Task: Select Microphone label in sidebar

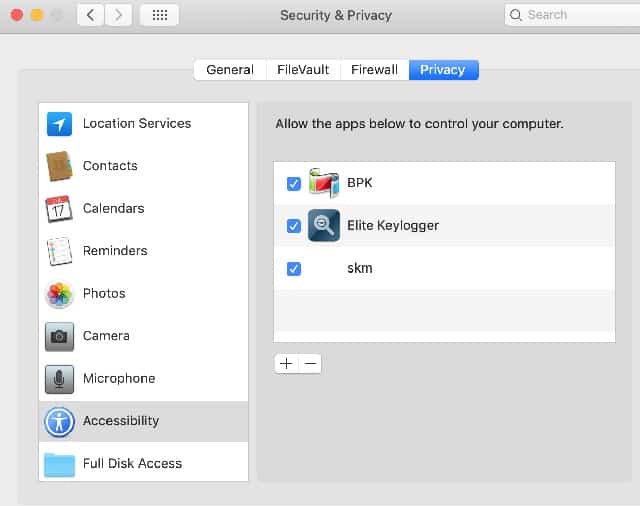Action: tap(119, 378)
